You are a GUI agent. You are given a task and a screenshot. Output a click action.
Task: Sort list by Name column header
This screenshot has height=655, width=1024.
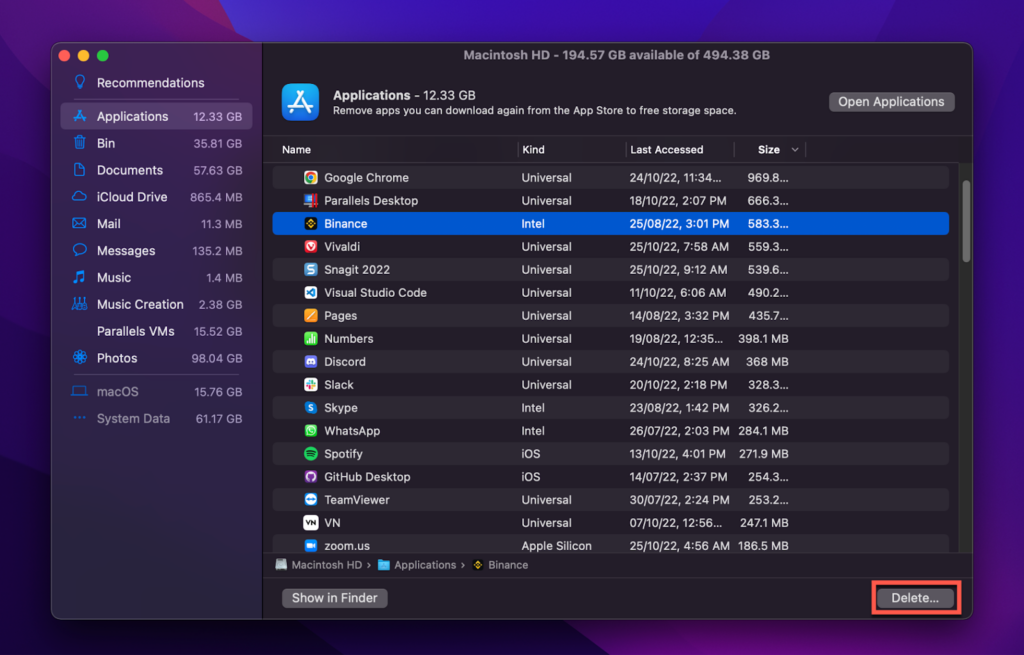tap(296, 150)
